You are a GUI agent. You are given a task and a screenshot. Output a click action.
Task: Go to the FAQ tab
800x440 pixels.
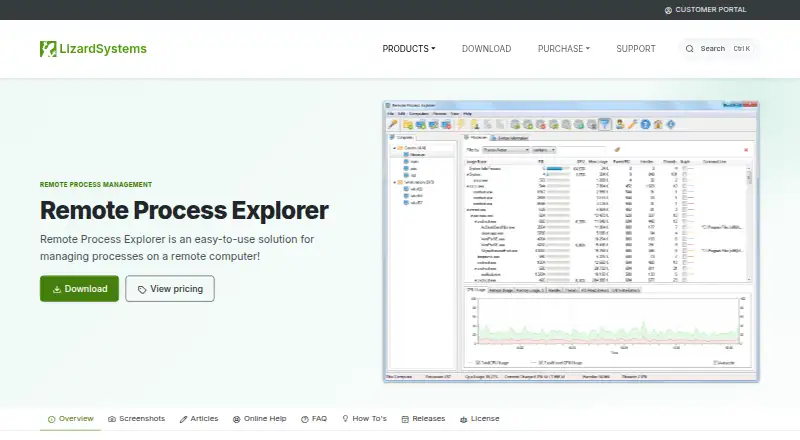pos(314,419)
